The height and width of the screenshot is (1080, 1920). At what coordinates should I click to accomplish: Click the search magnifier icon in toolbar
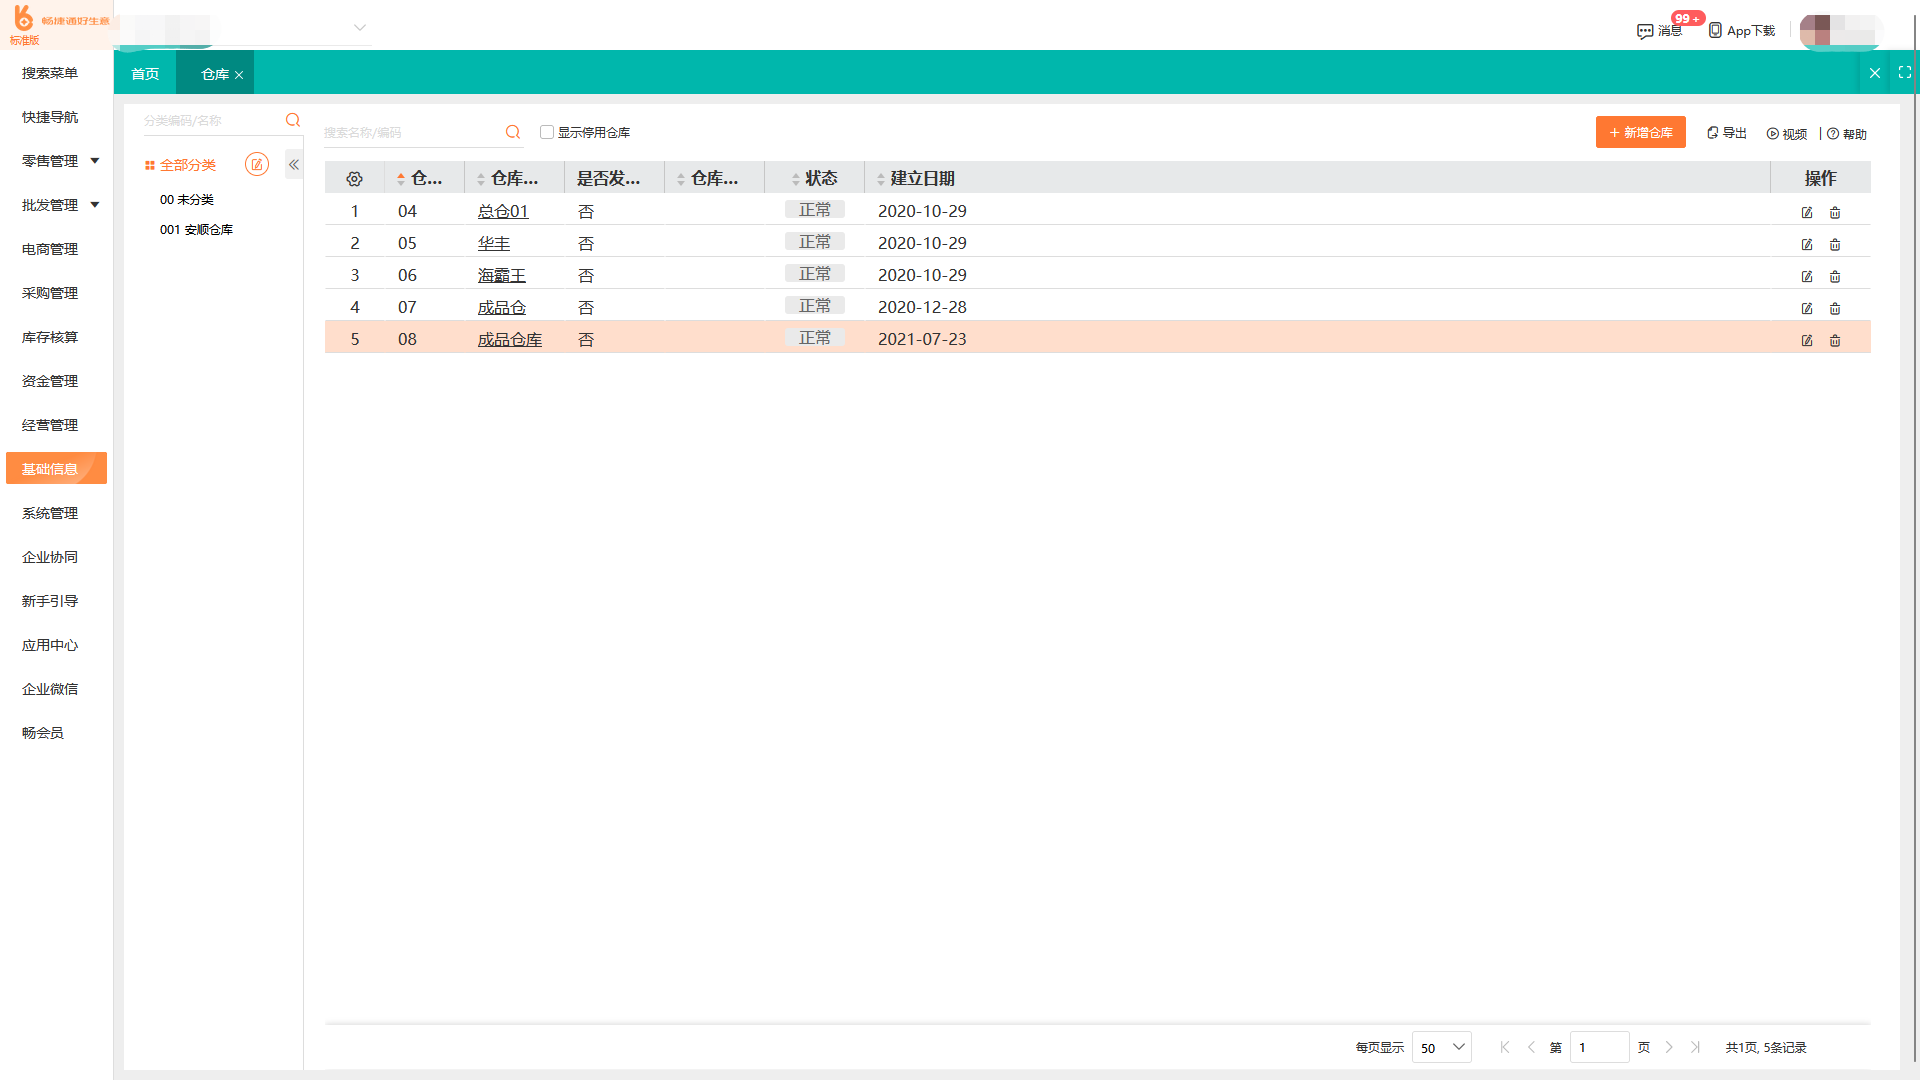514,132
